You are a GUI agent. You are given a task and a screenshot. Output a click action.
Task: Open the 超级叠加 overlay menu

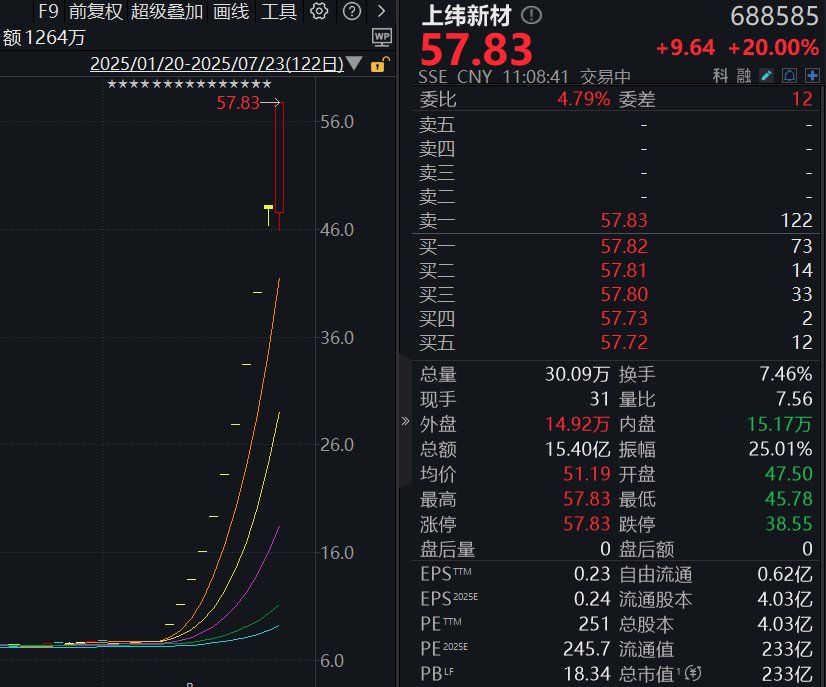click(x=167, y=12)
